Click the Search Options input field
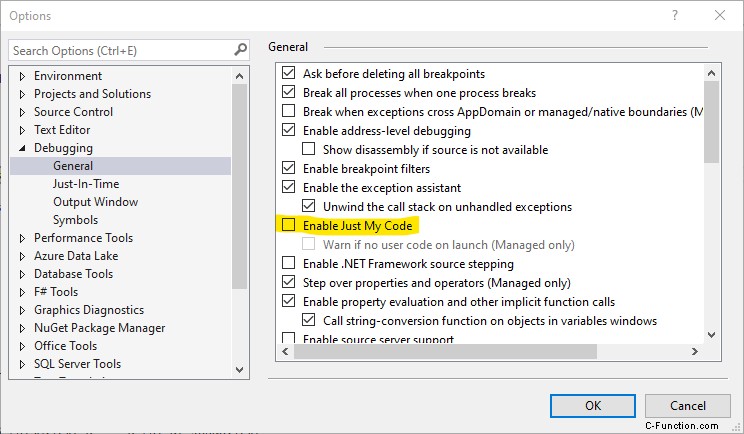The width and height of the screenshot is (744, 434). 120,50
